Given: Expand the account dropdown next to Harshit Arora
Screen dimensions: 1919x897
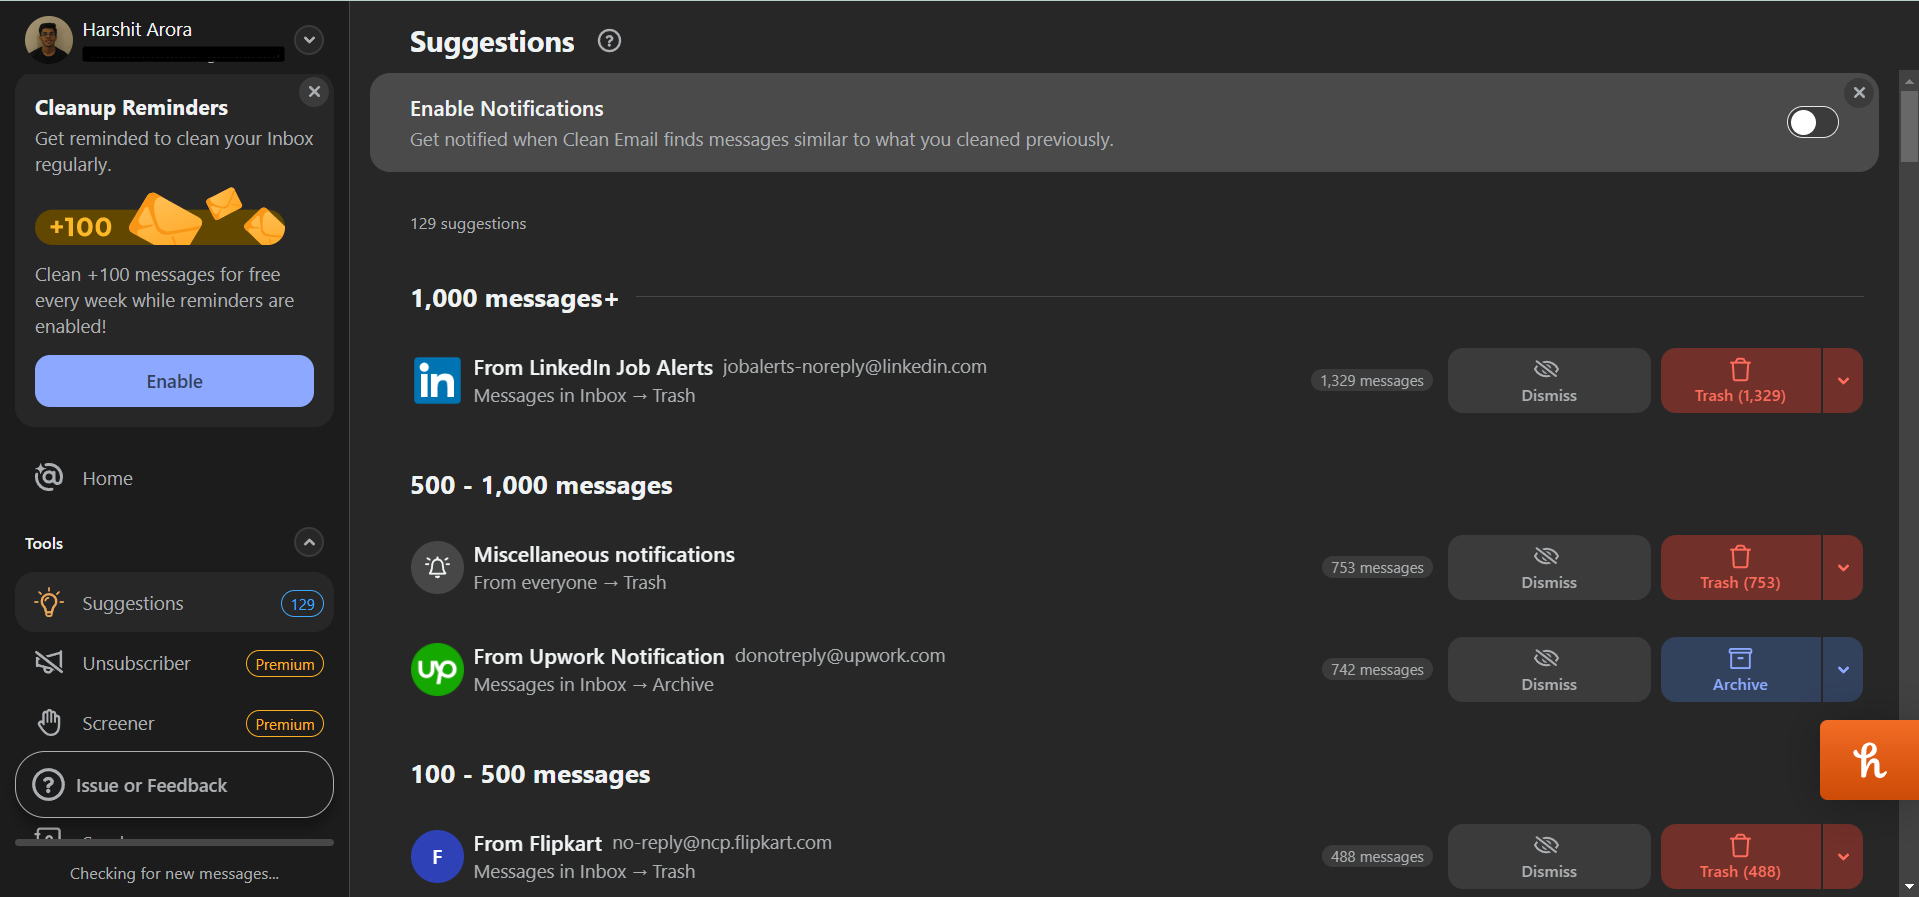Looking at the screenshot, I should tap(309, 40).
